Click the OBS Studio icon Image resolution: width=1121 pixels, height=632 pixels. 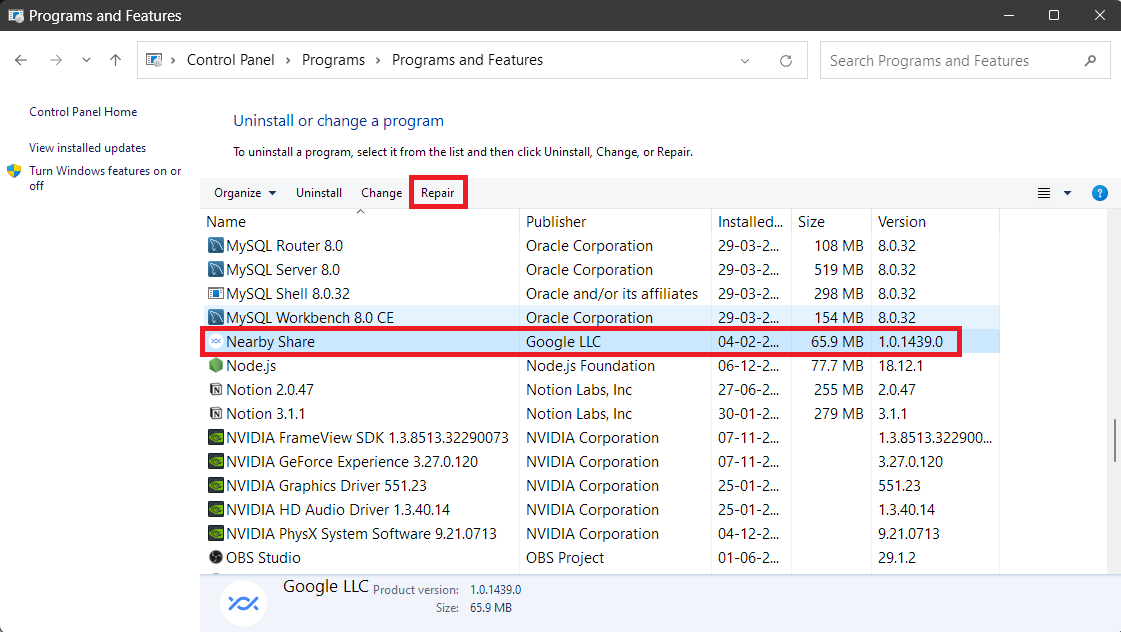pyautogui.click(x=215, y=557)
